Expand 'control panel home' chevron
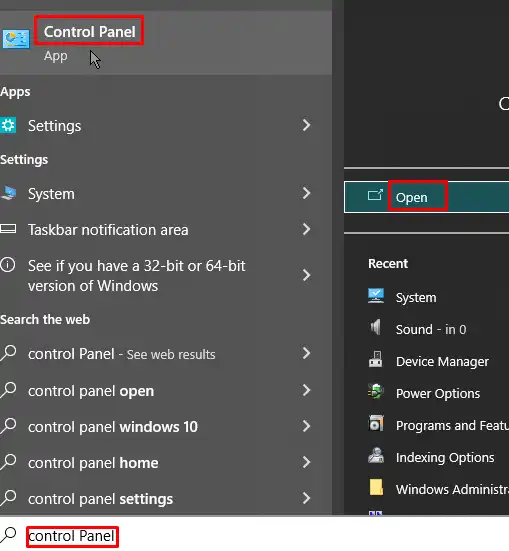 (307, 462)
